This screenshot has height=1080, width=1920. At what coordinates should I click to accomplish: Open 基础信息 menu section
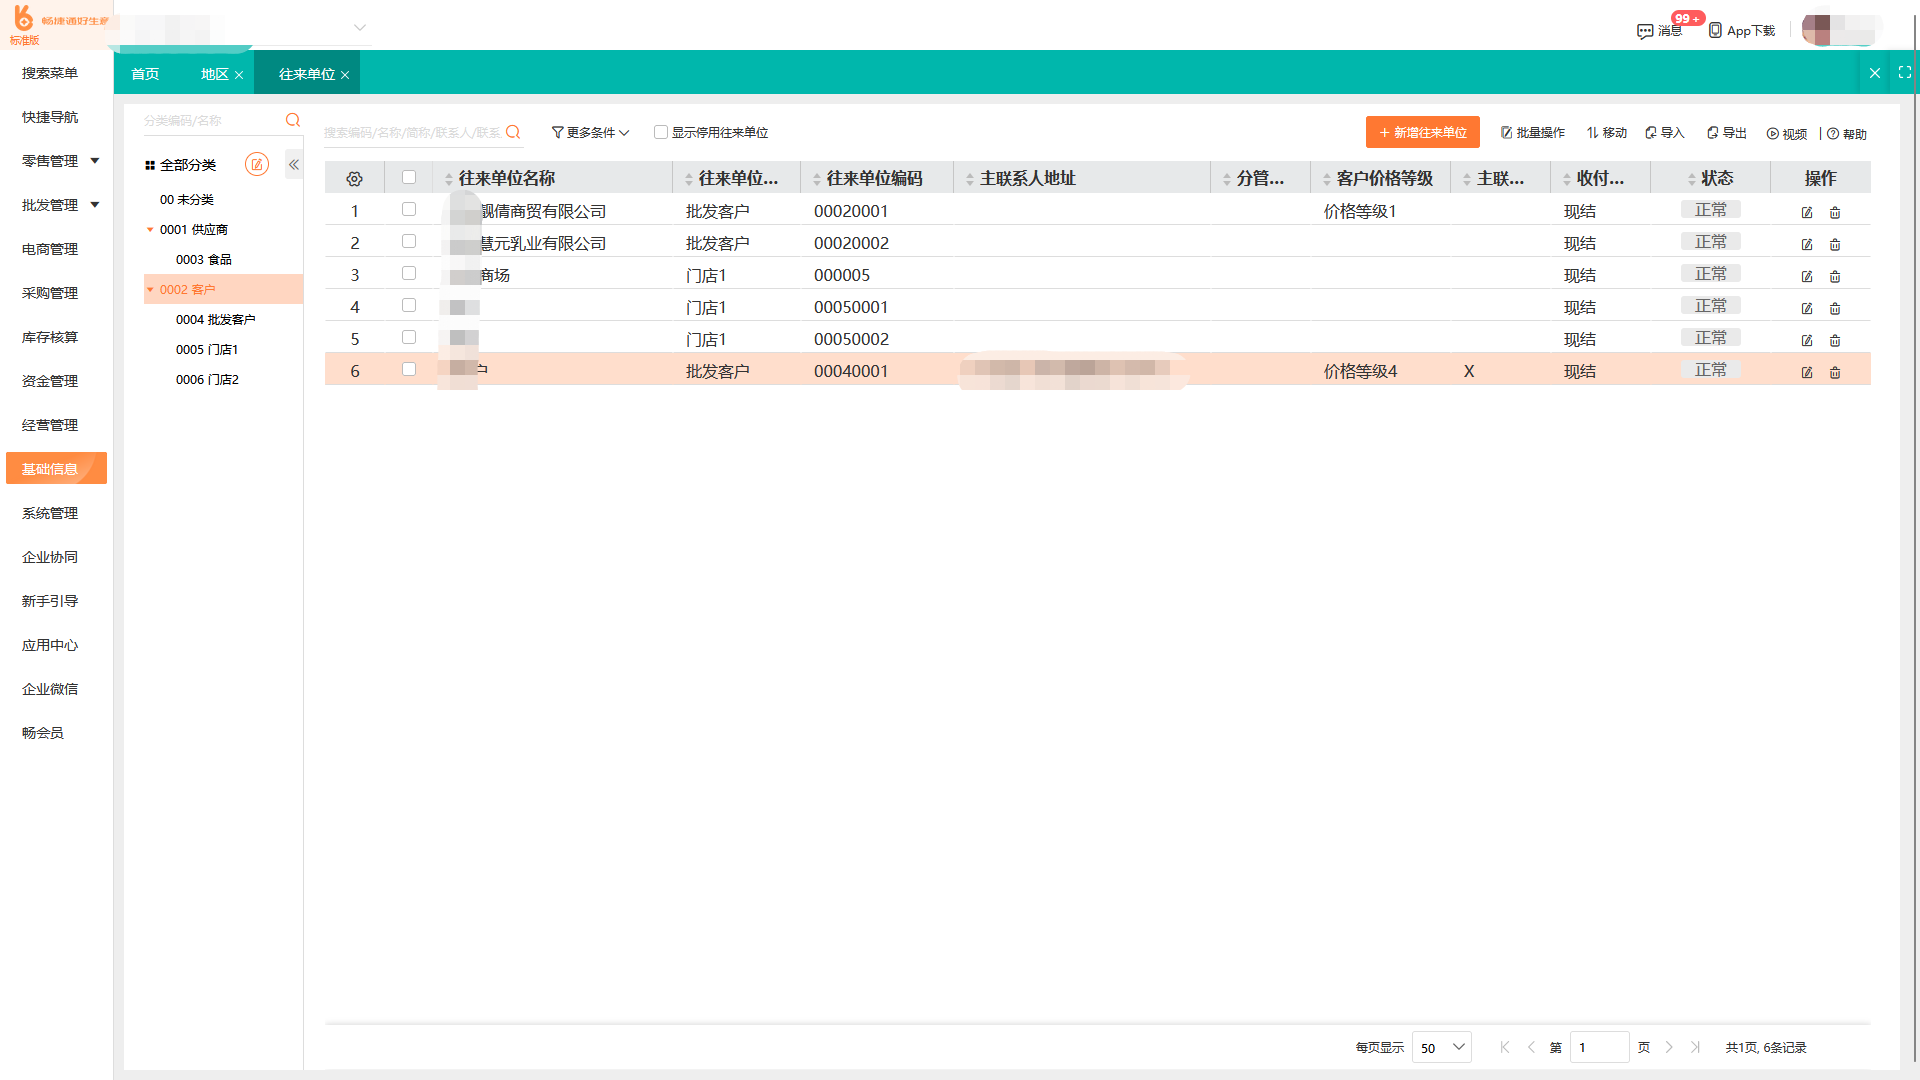54,468
